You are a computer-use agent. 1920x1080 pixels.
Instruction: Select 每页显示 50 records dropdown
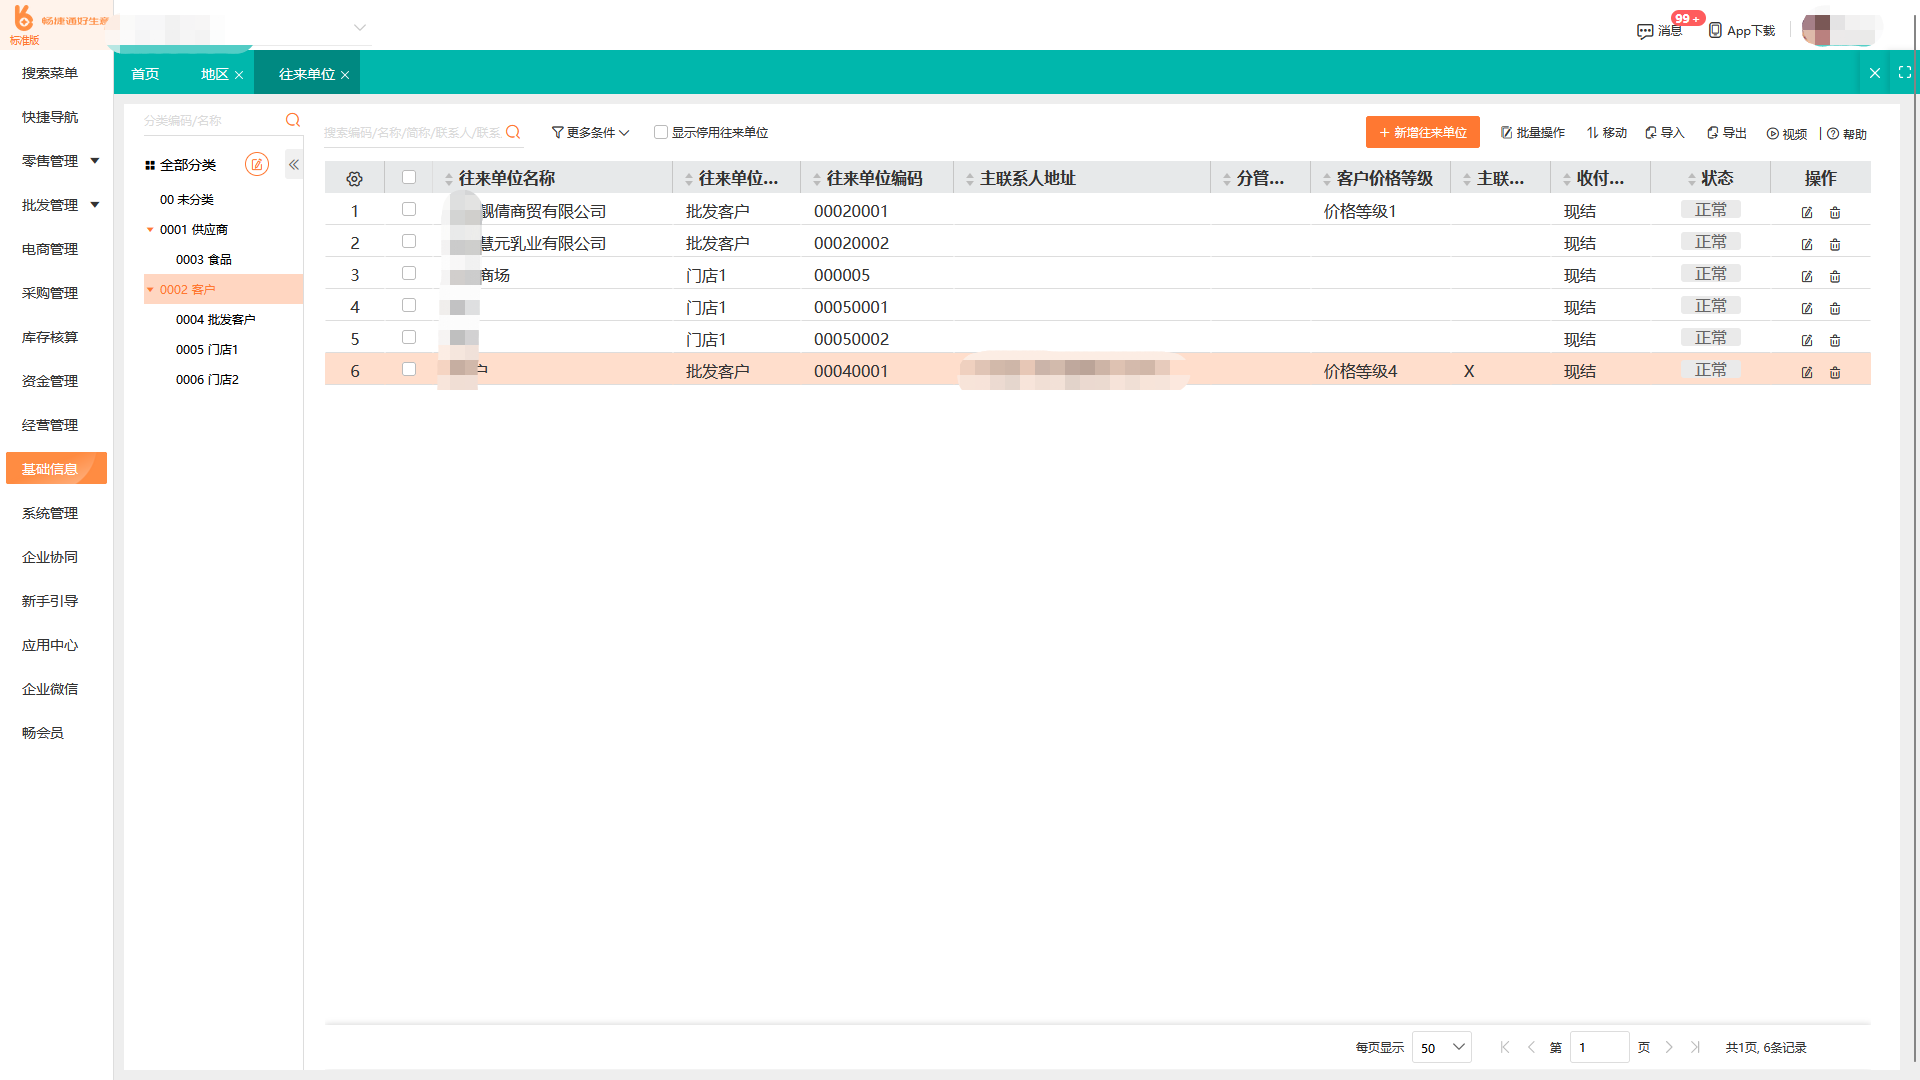coord(1439,1047)
